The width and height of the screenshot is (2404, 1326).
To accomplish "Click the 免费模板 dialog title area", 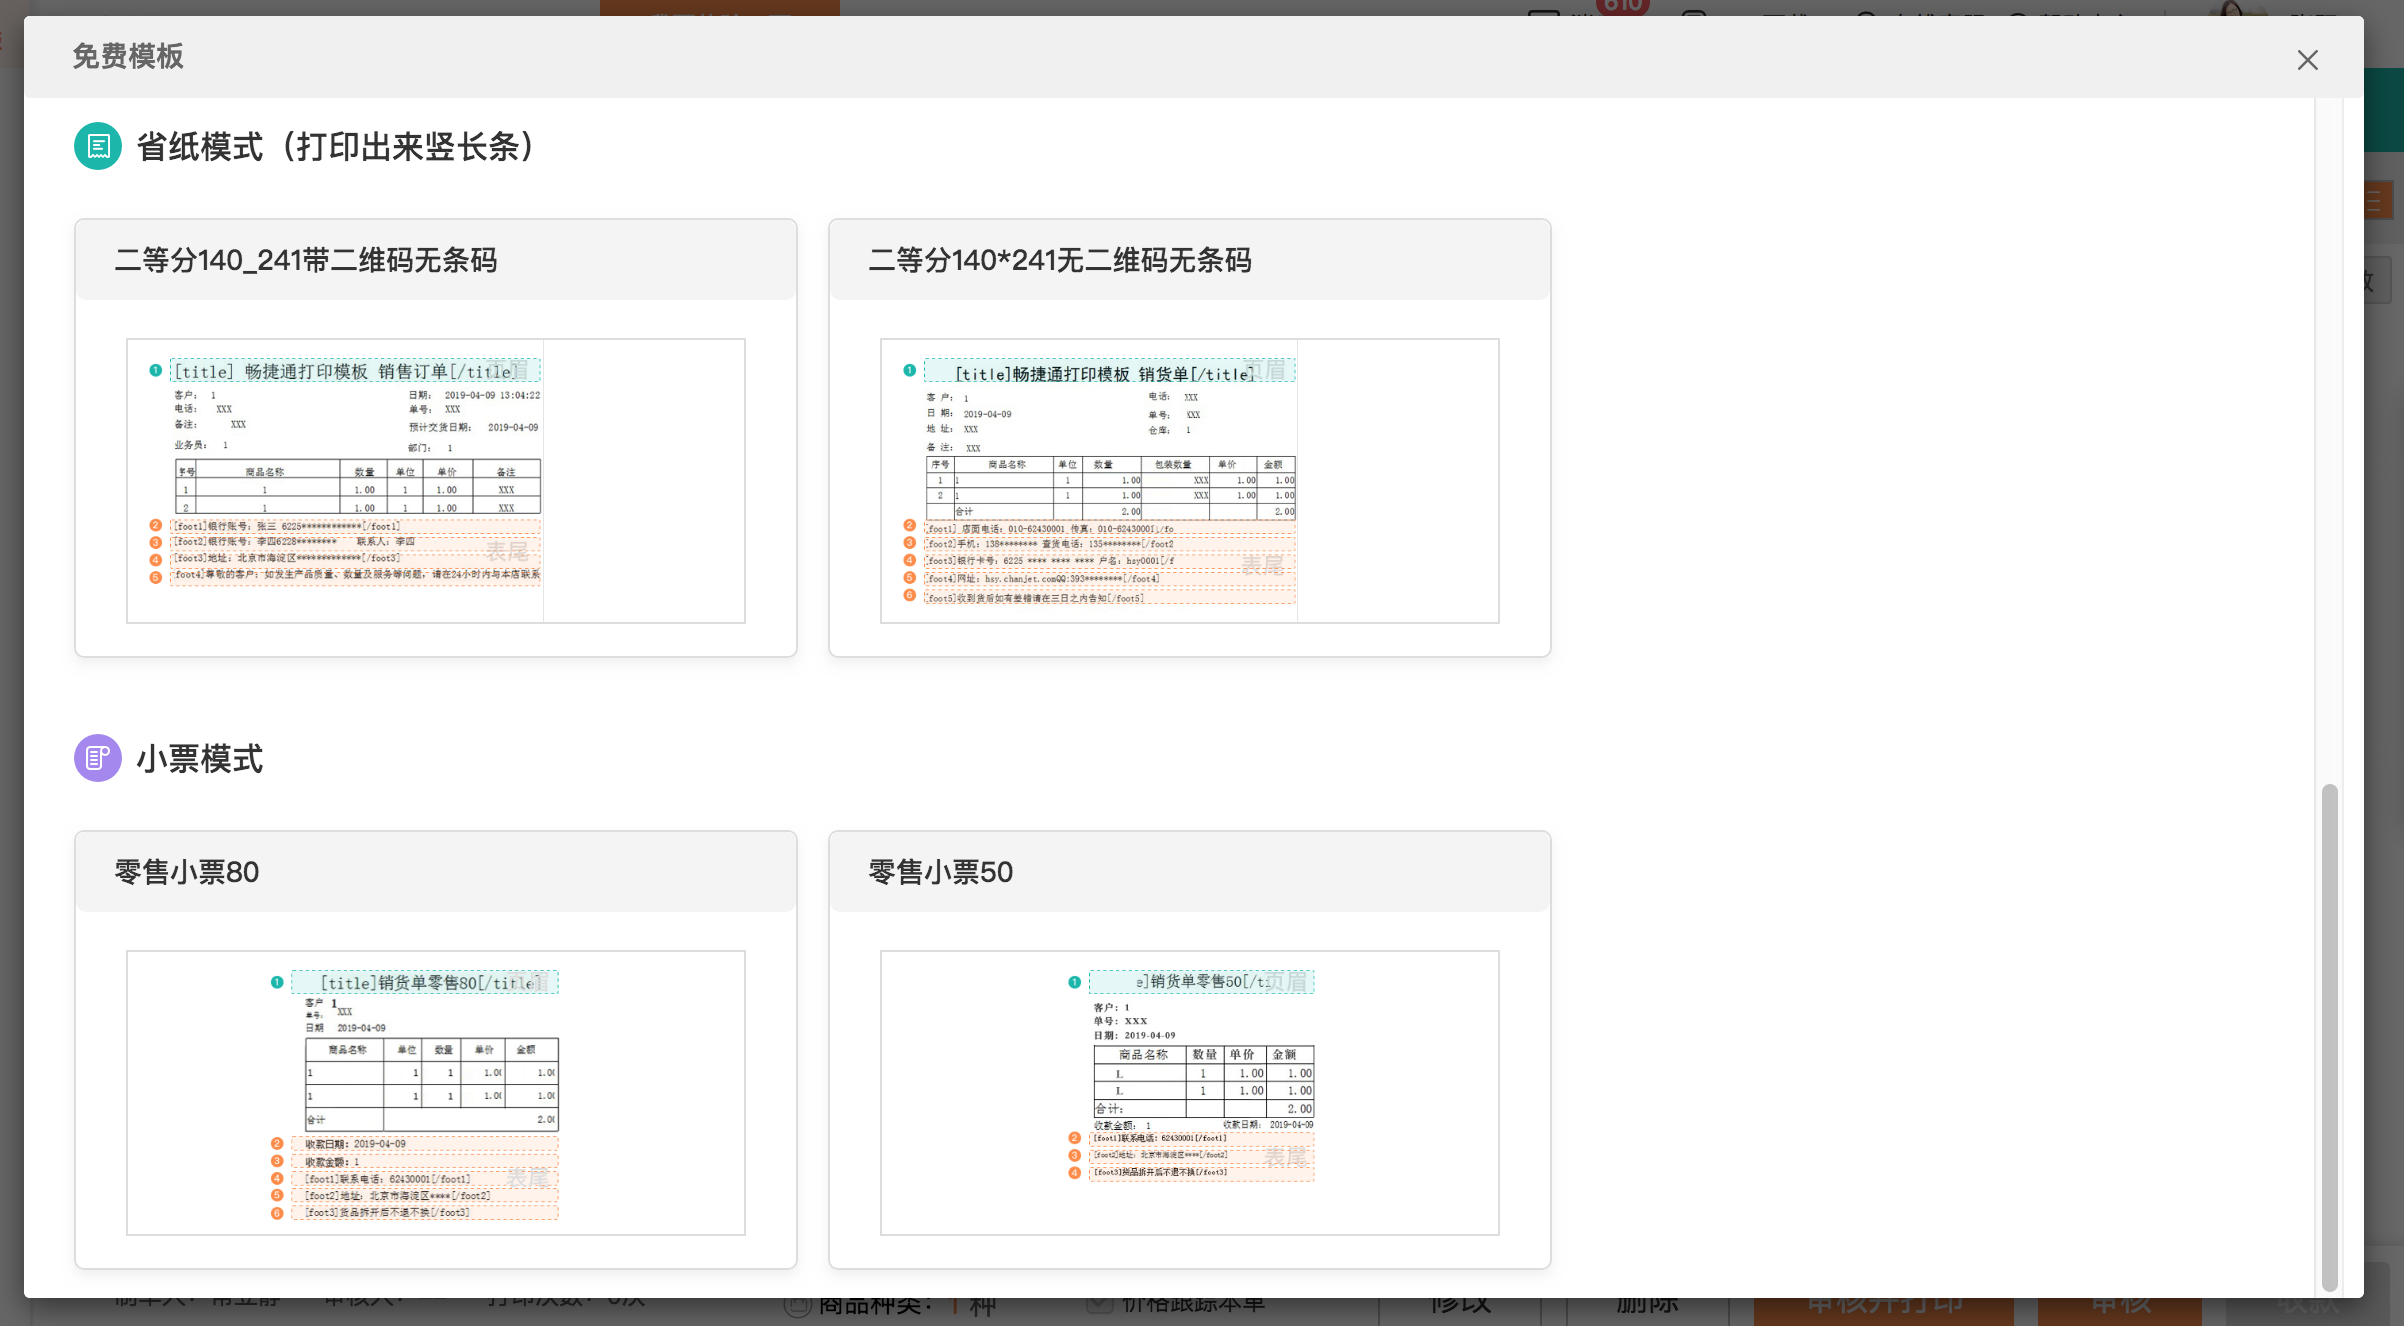I will [127, 57].
